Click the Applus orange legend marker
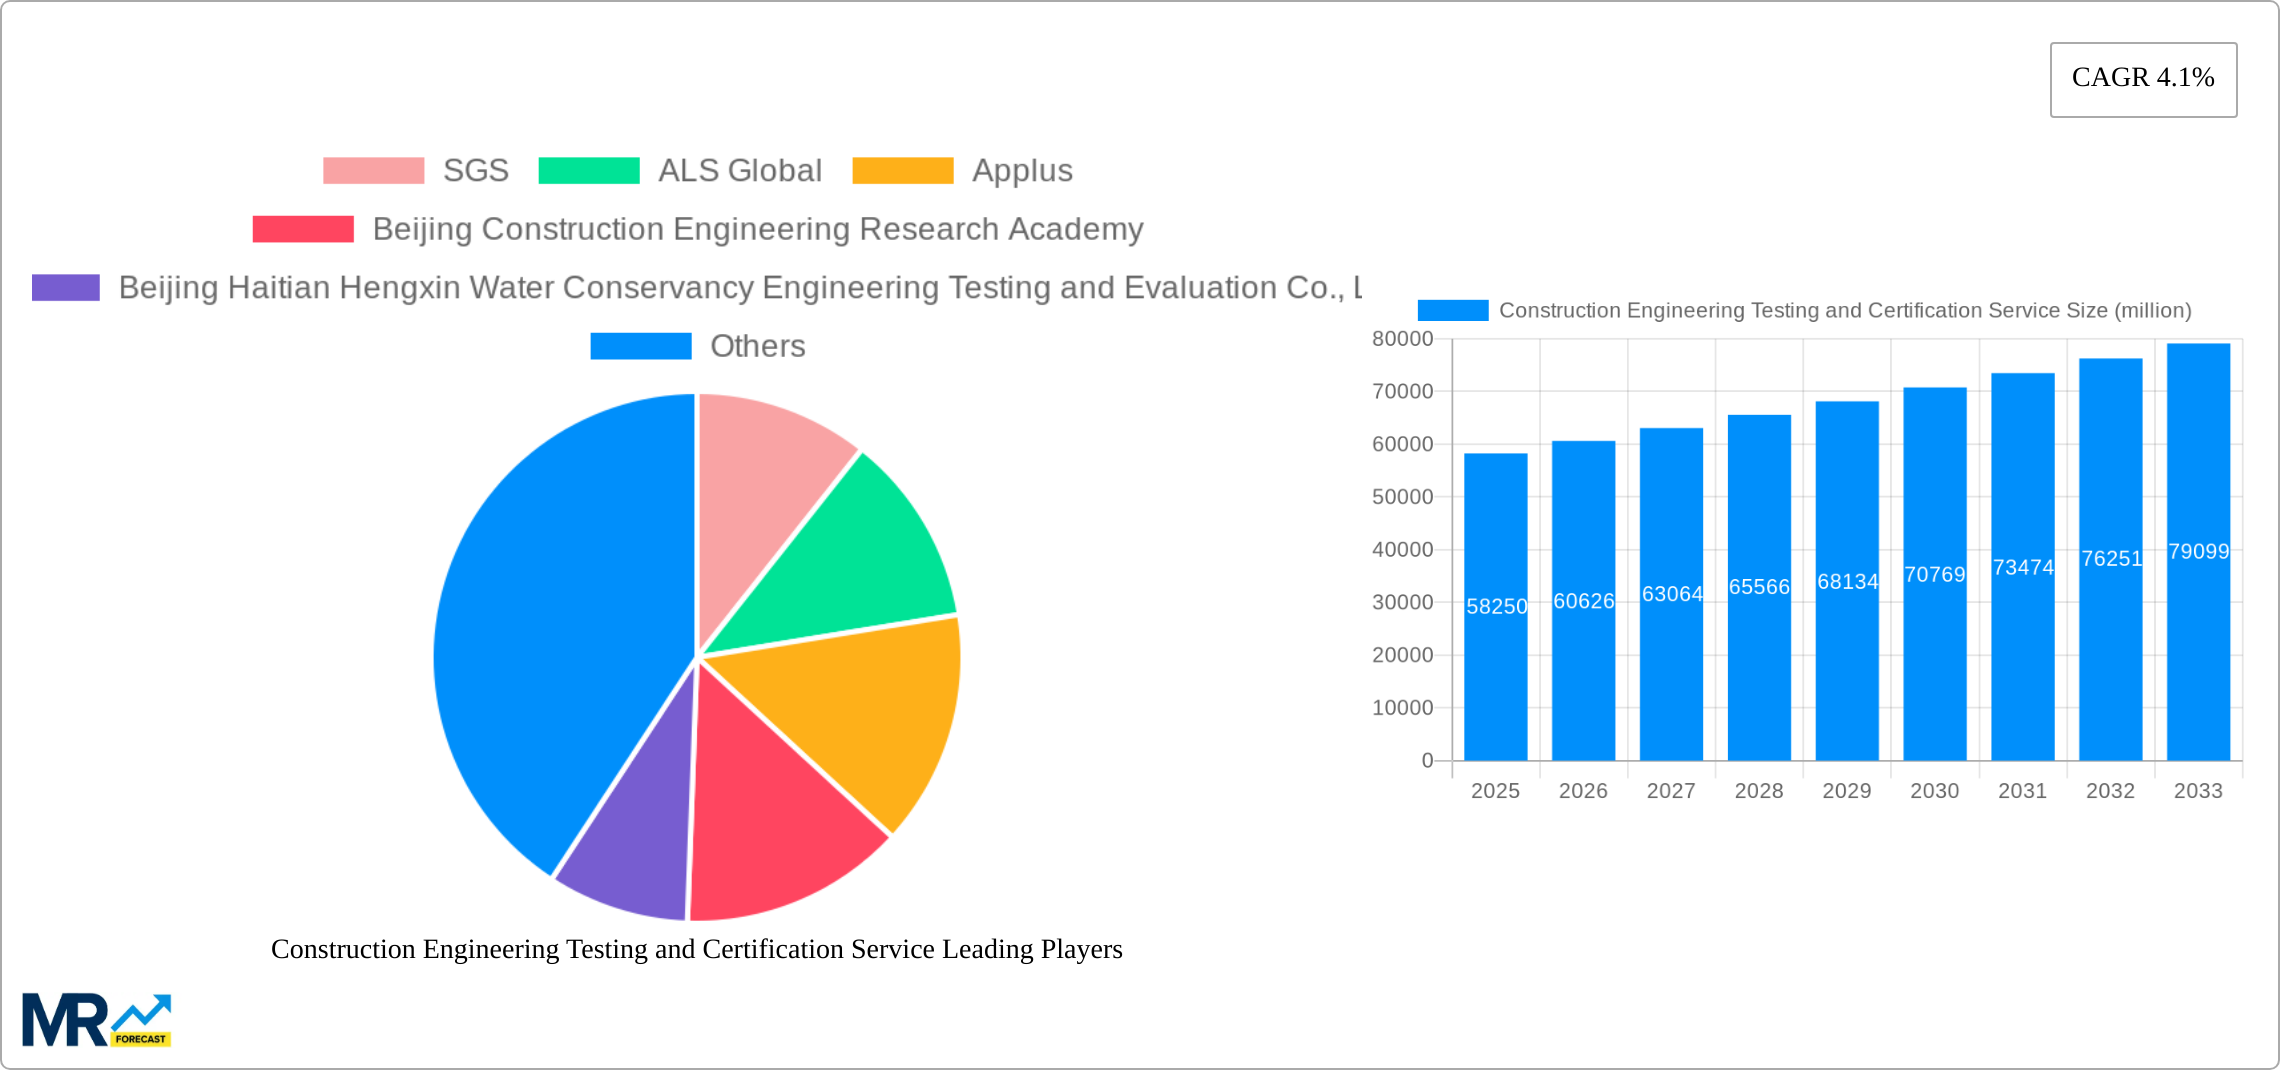The height and width of the screenshot is (1070, 2280). tap(903, 169)
